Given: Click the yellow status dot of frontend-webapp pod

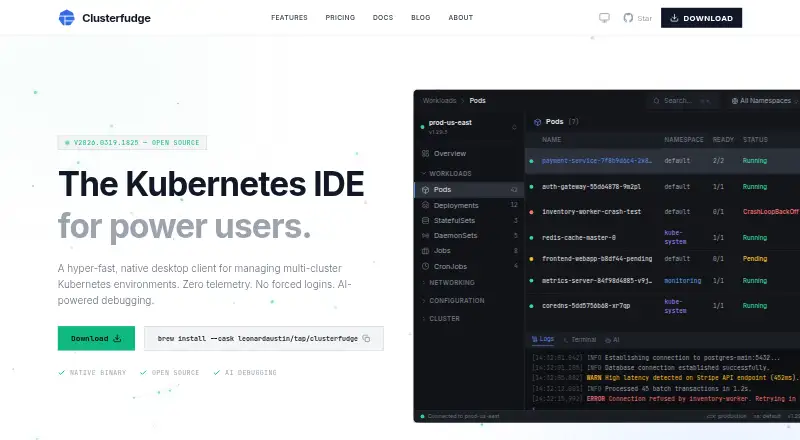Looking at the screenshot, I should click(x=531, y=259).
